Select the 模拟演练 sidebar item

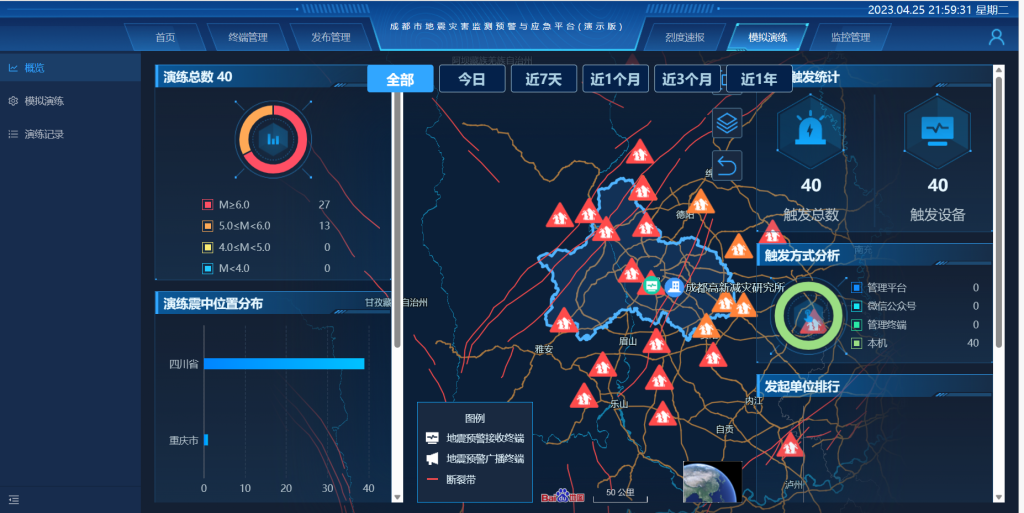(44, 101)
